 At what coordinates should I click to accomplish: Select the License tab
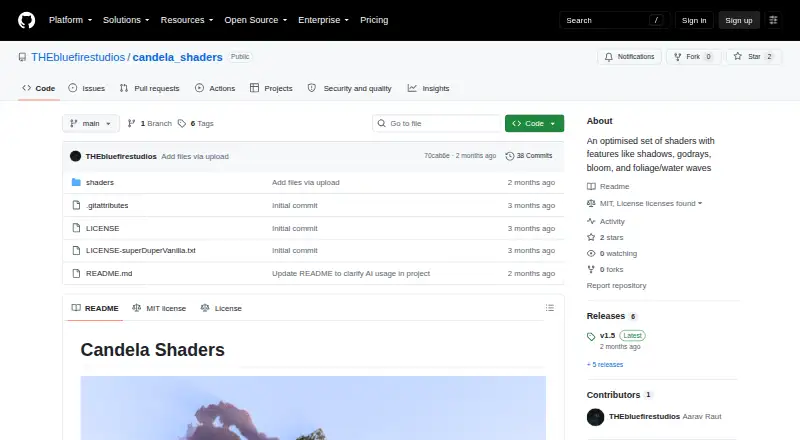[x=221, y=308]
